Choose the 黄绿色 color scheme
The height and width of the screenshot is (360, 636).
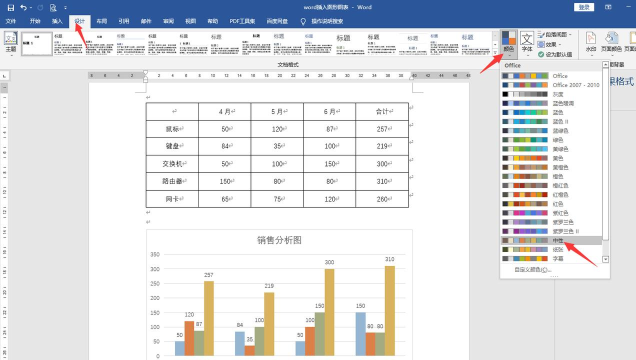pos(551,149)
